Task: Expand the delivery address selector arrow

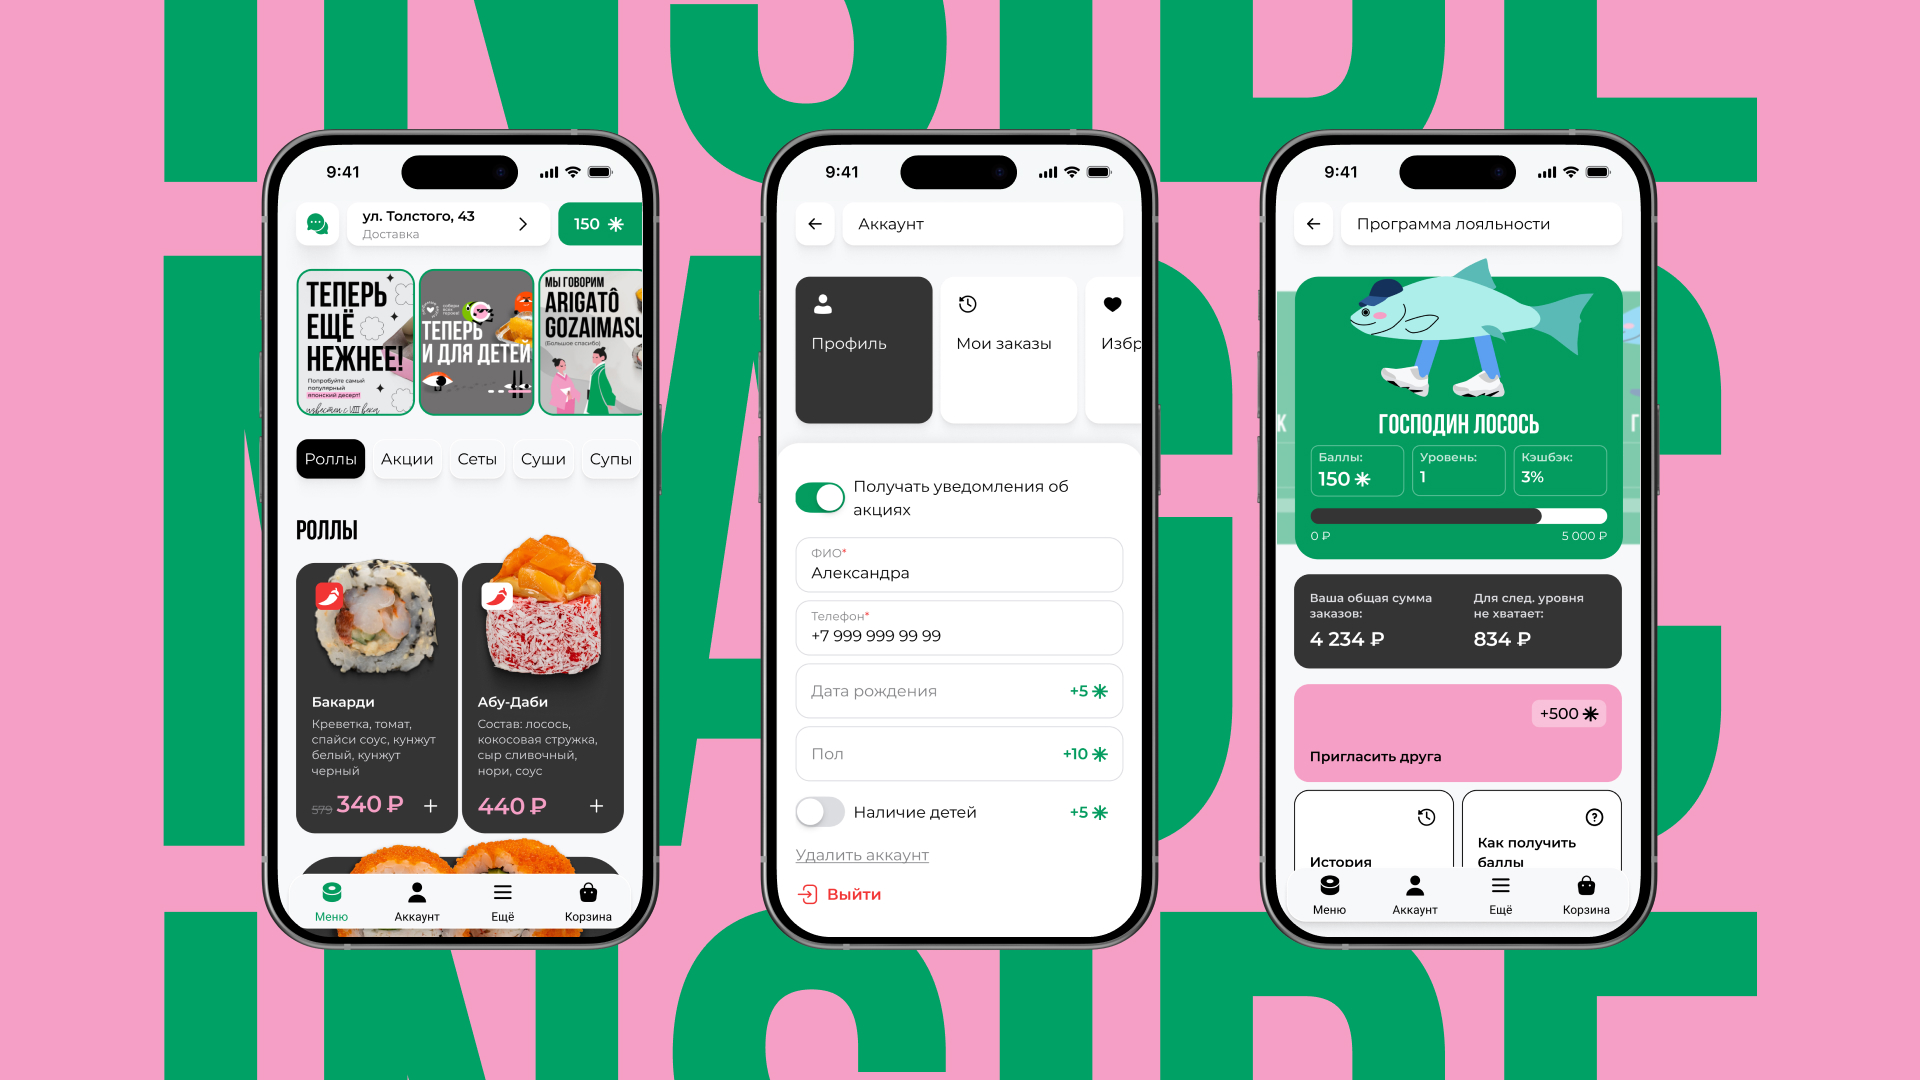Action: [525, 223]
